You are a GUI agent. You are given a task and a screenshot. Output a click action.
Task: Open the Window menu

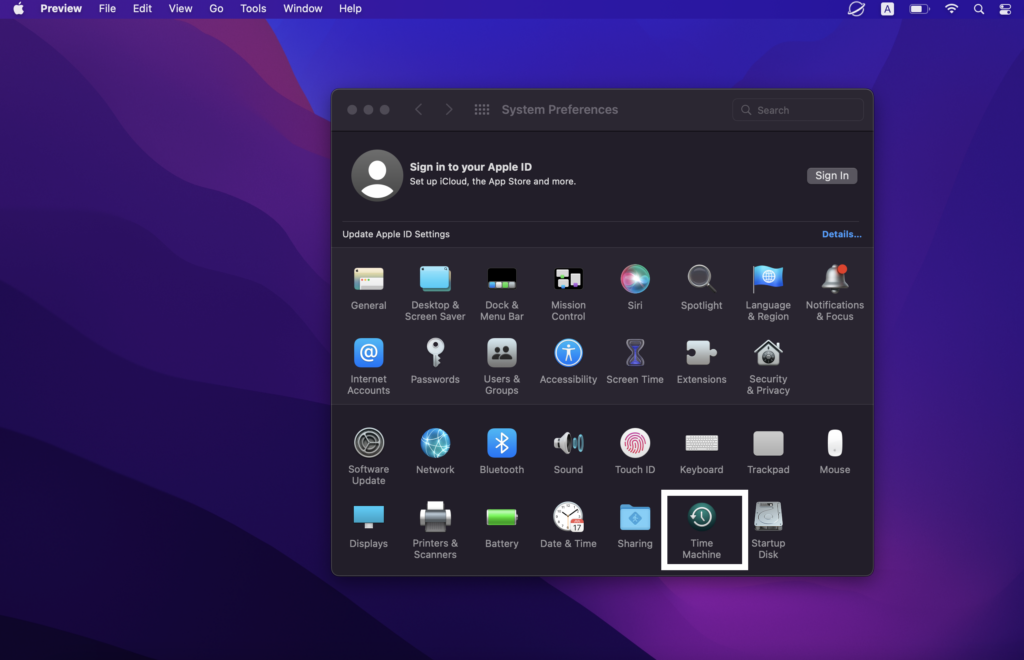coord(302,8)
